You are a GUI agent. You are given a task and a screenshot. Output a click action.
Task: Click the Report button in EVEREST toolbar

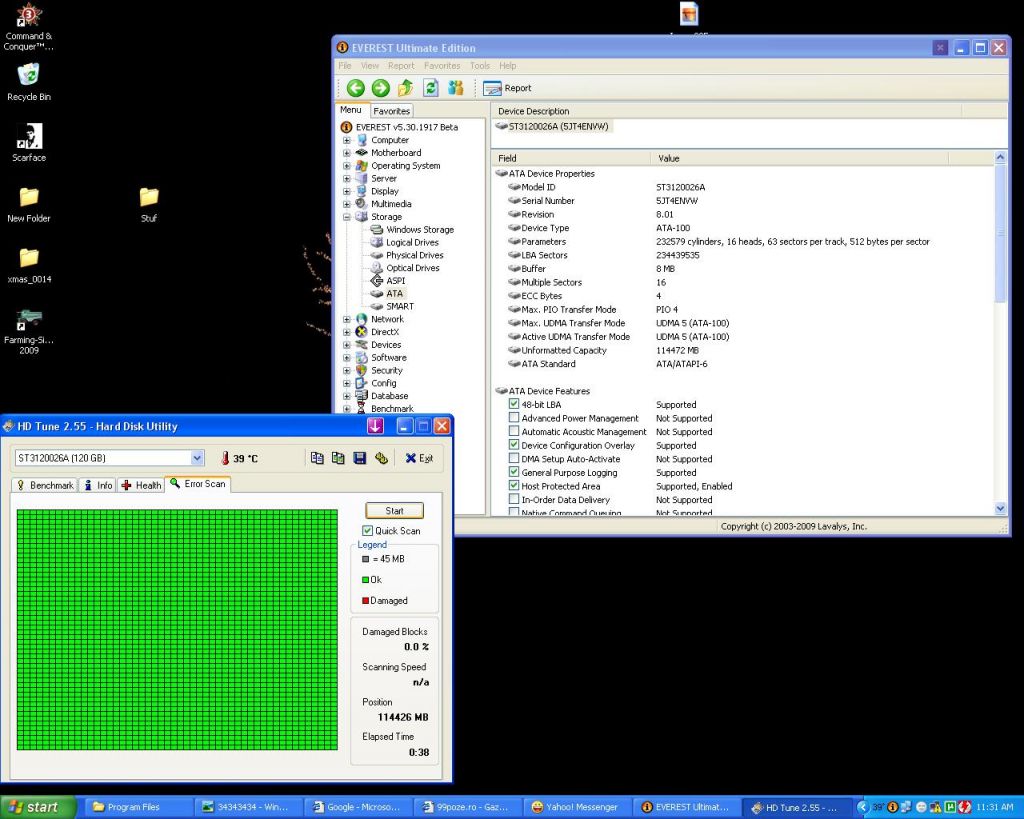(x=508, y=88)
